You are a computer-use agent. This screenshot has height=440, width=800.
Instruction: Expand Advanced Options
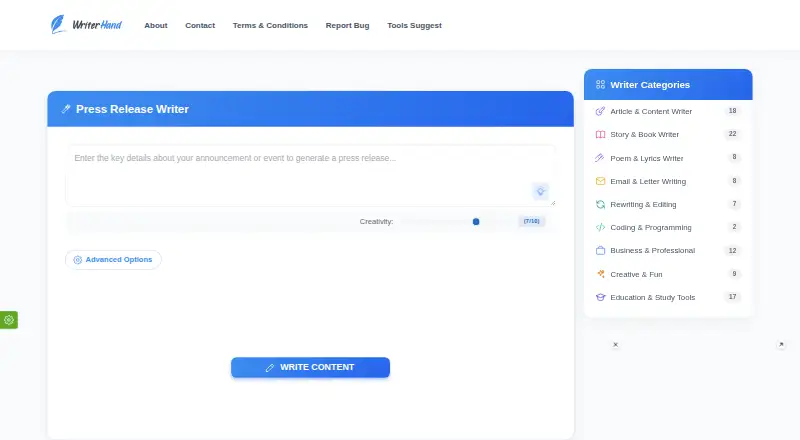(113, 260)
